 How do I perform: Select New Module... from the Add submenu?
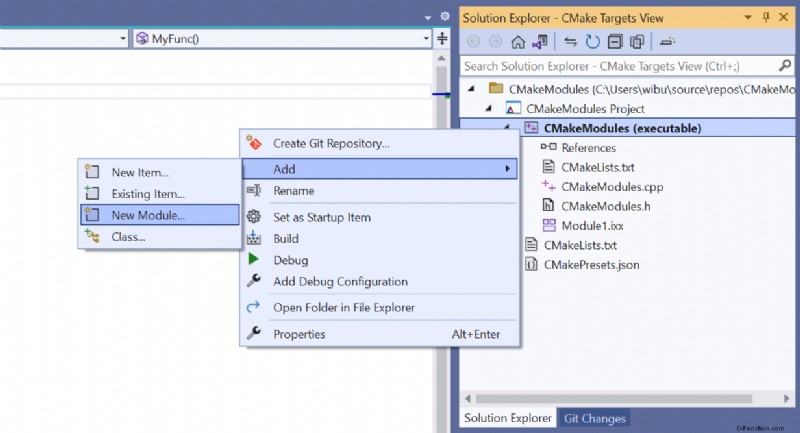159,215
